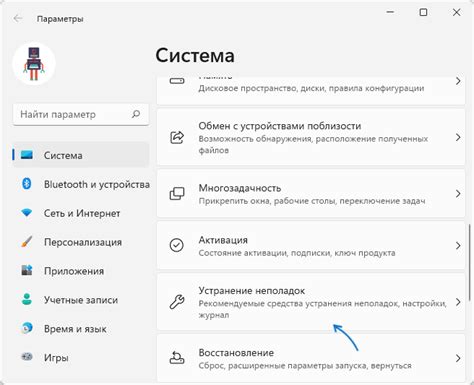Click Сброс, расширенные параметры запуска text
Viewport: 474px width, 385px height.
click(x=305, y=366)
